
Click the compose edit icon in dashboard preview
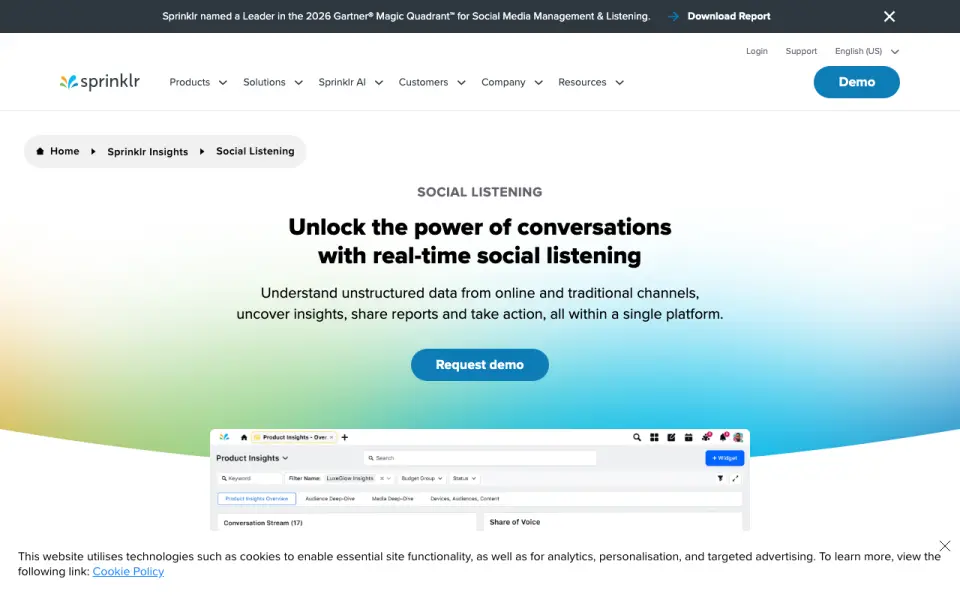tap(671, 437)
